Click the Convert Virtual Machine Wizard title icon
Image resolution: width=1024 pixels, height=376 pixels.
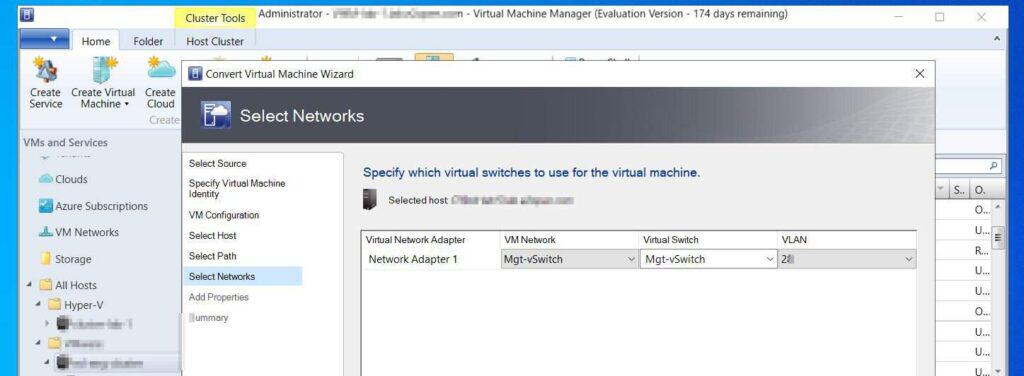click(195, 74)
